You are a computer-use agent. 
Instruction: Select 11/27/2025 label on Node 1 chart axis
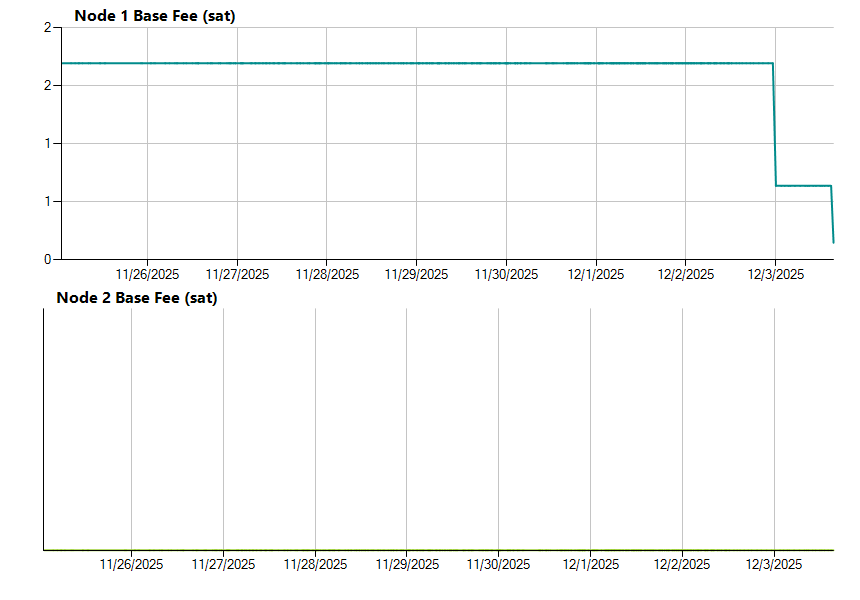tap(237, 274)
